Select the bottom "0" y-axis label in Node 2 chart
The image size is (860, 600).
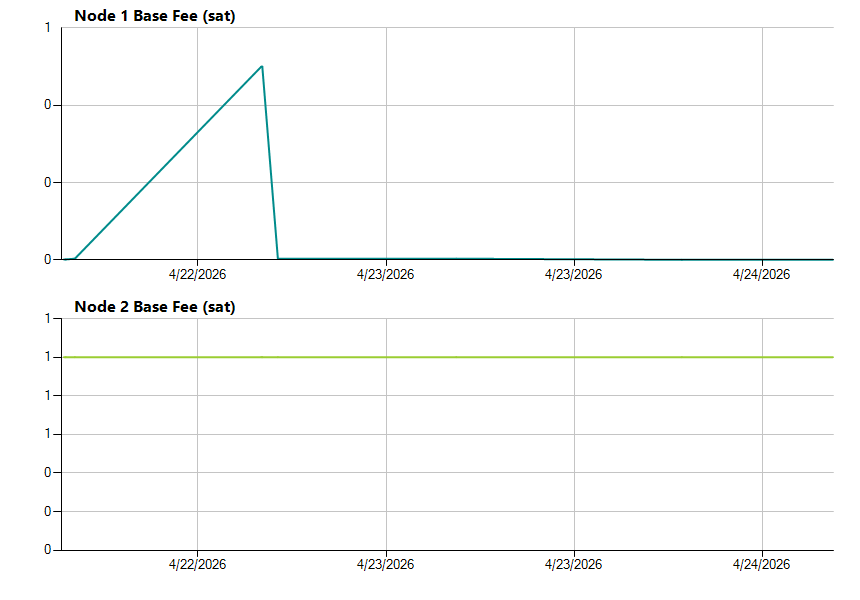47,549
